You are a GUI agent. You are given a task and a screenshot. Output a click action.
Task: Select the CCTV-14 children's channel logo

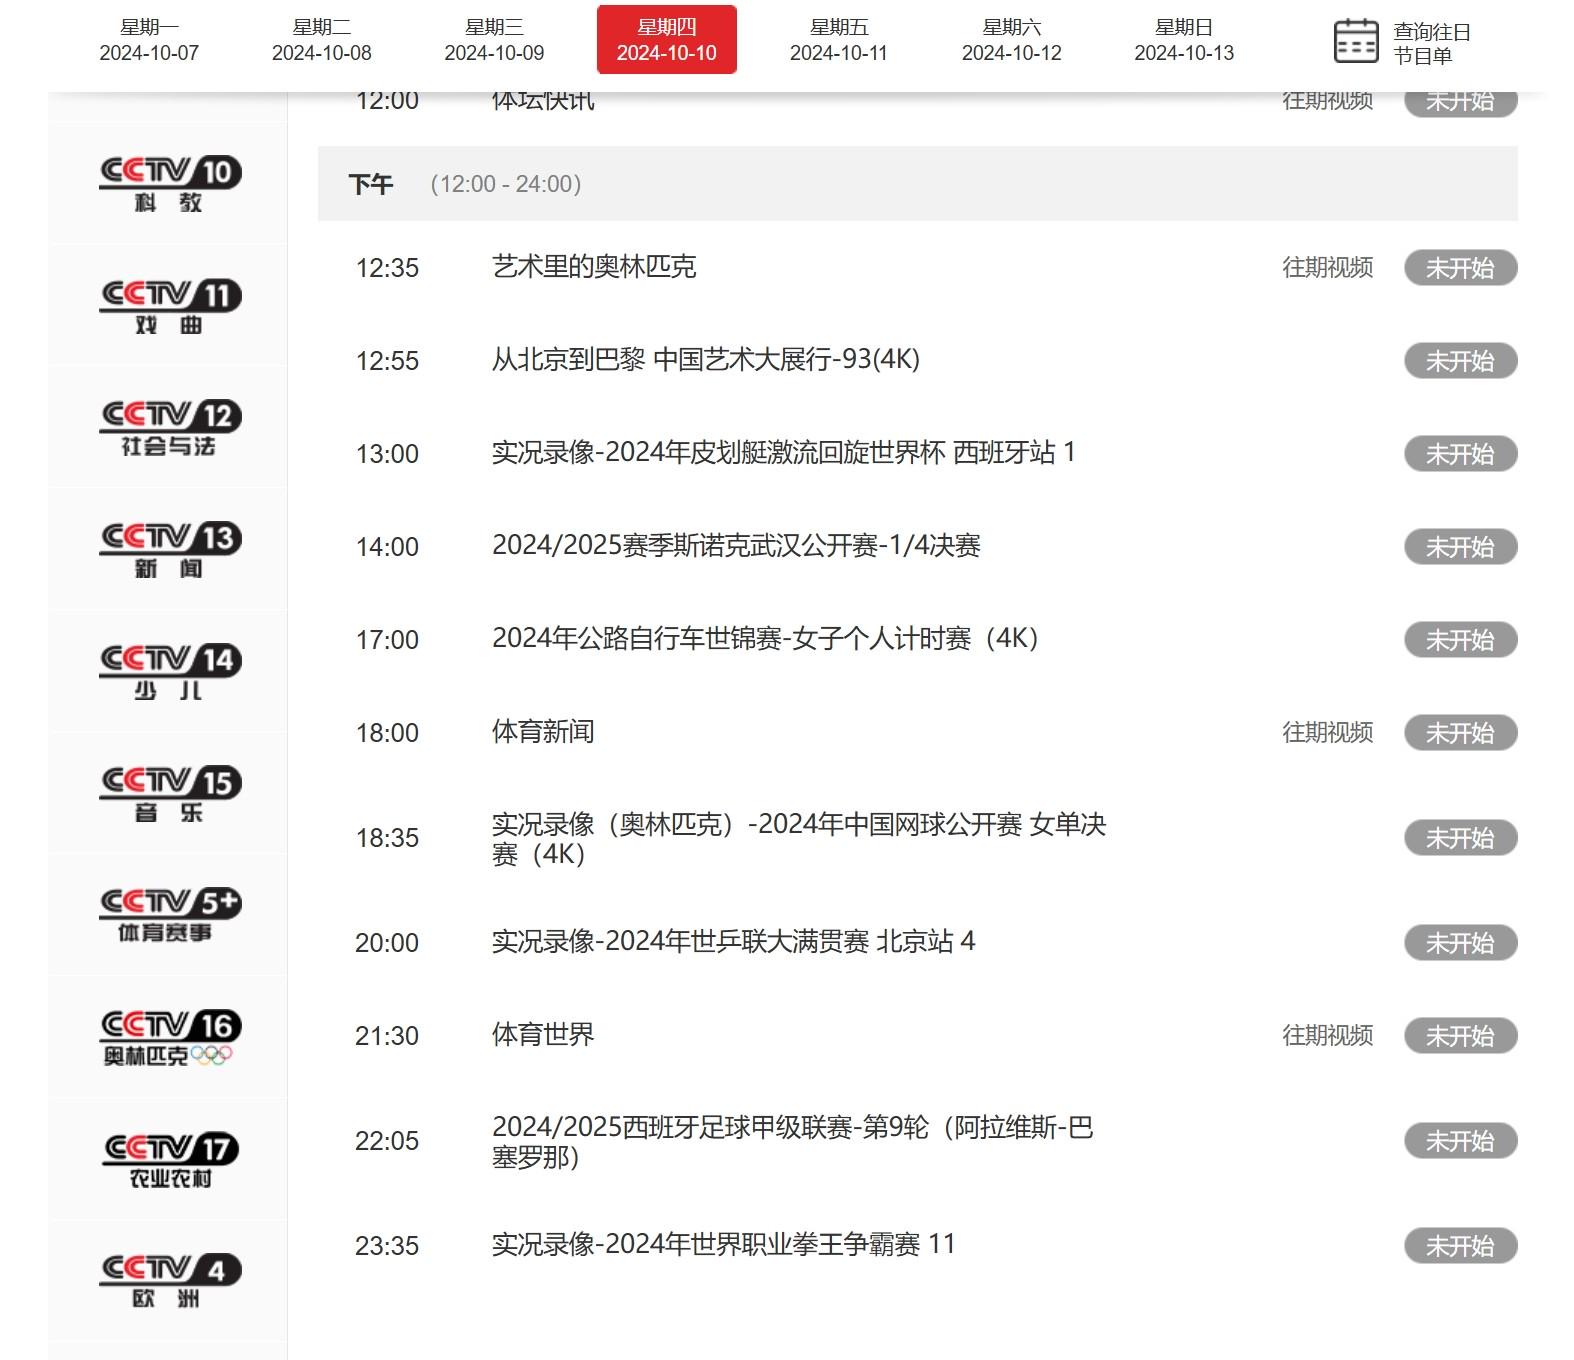pyautogui.click(x=169, y=673)
